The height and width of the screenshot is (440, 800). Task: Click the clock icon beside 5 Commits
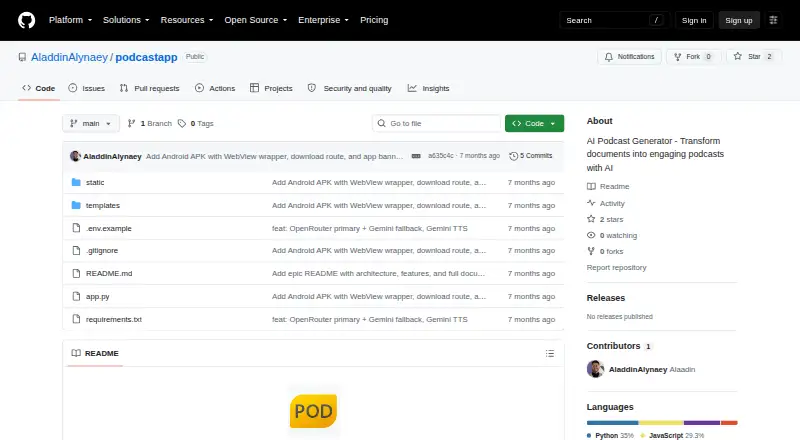(x=513, y=156)
